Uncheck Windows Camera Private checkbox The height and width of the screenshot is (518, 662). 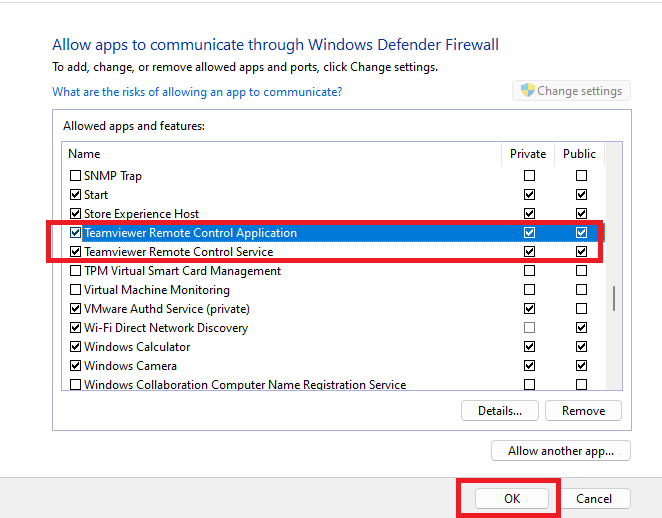coord(529,365)
